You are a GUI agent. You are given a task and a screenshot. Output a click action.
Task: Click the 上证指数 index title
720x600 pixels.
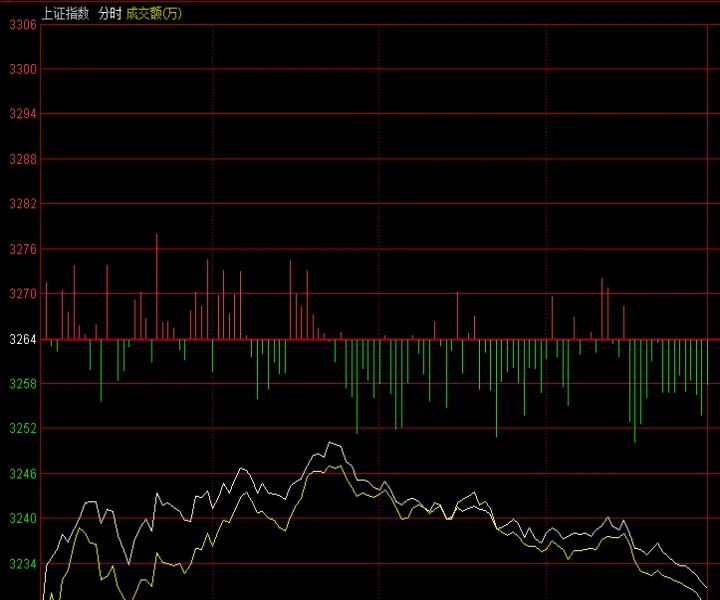[65, 14]
